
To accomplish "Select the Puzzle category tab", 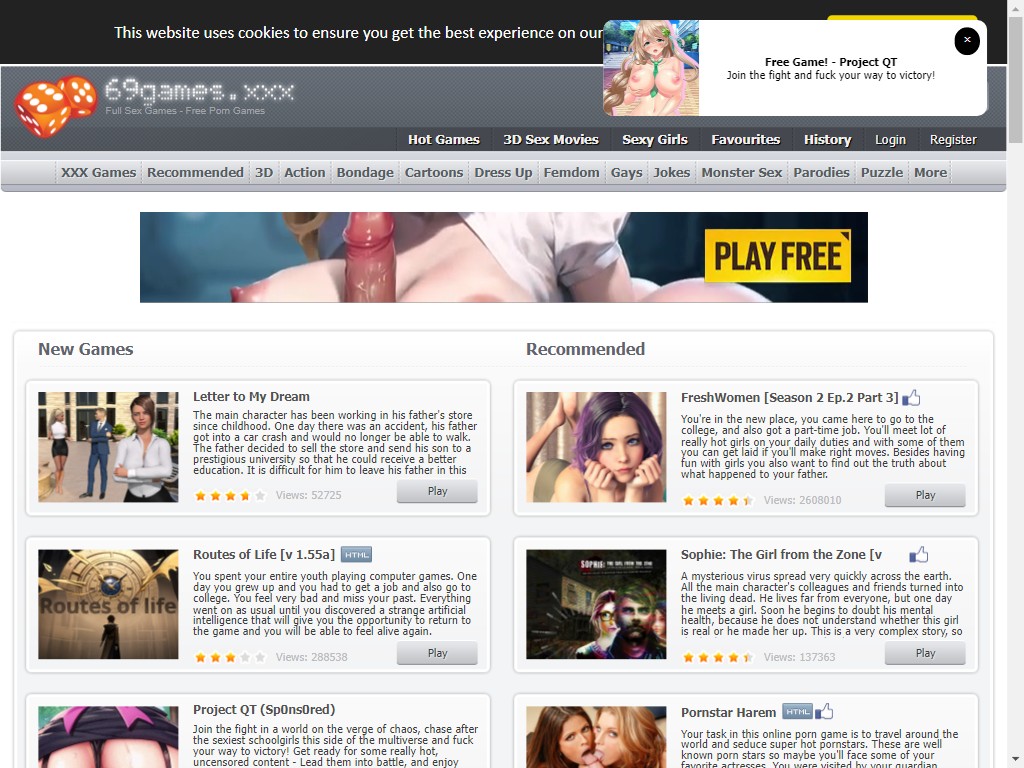I will [881, 172].
